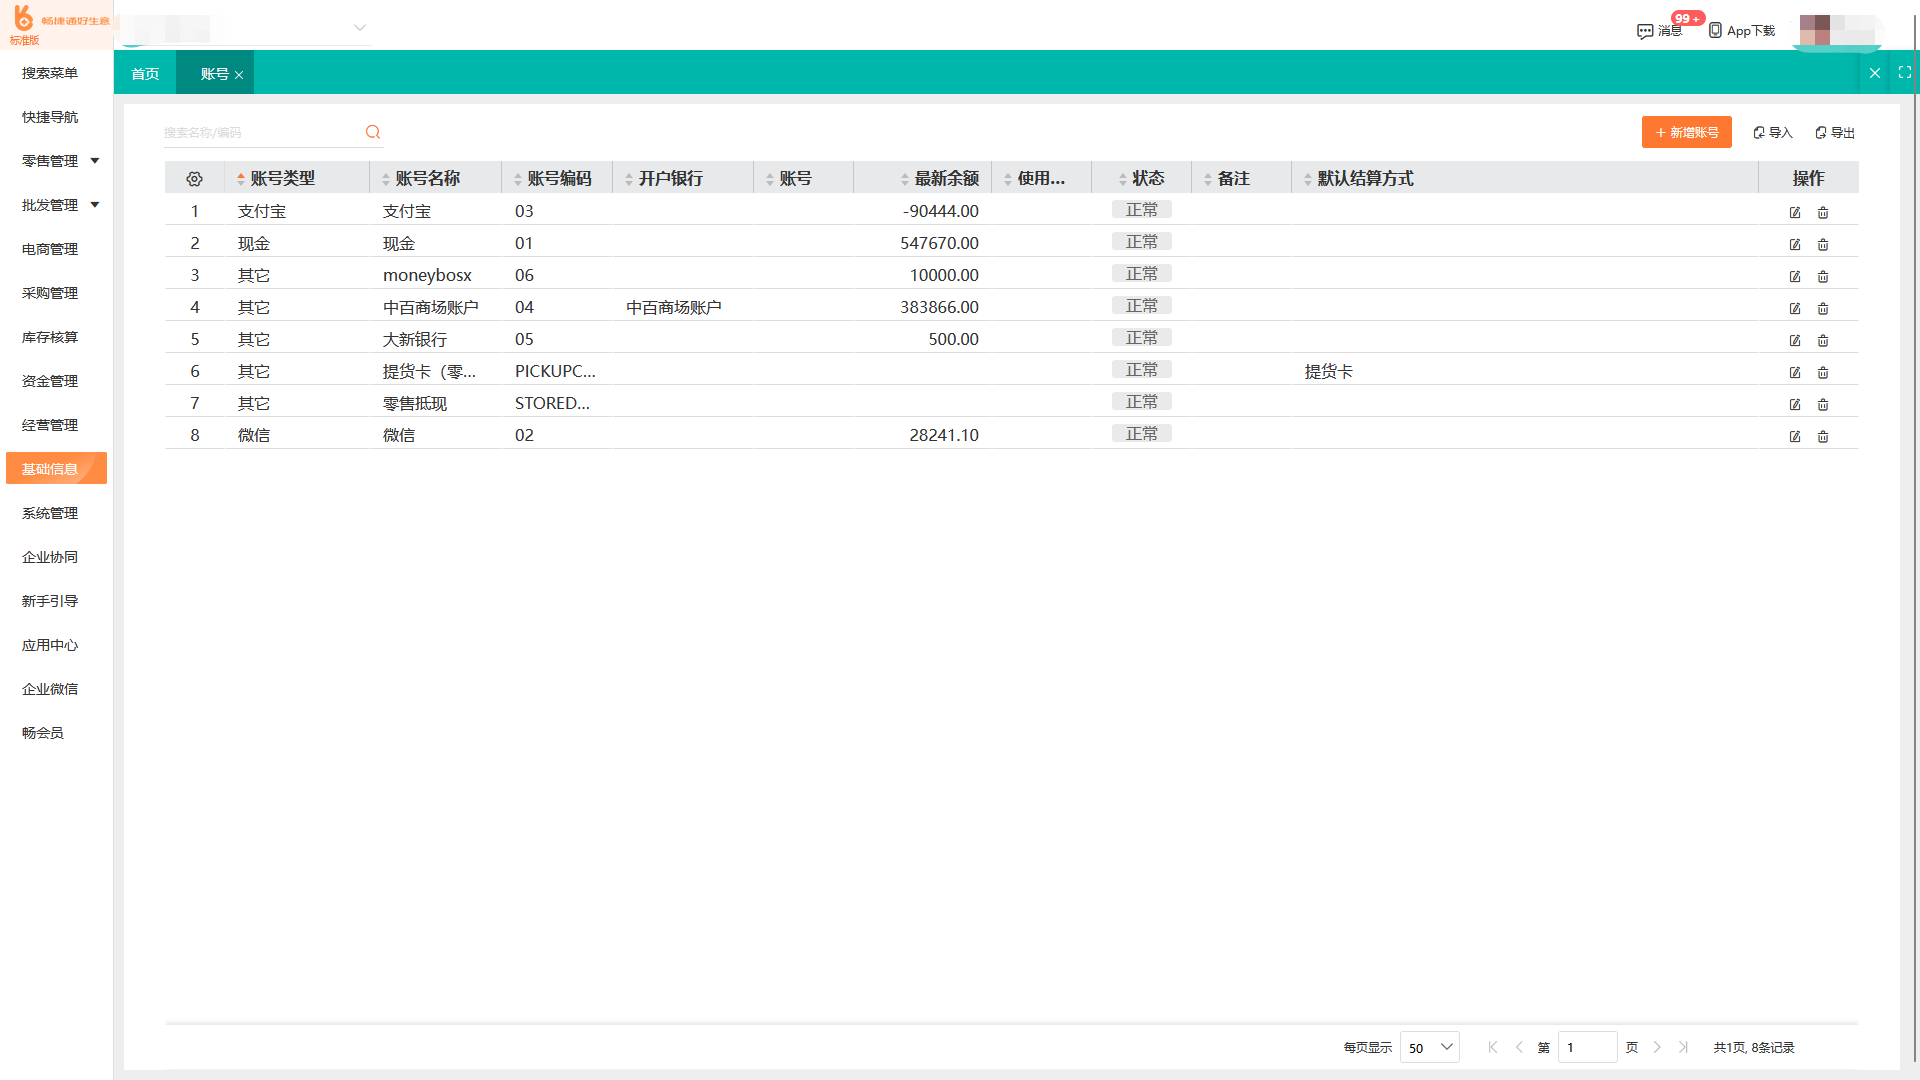Click the 导入 import icon button
The image size is (1920, 1080).
pyautogui.click(x=1774, y=132)
